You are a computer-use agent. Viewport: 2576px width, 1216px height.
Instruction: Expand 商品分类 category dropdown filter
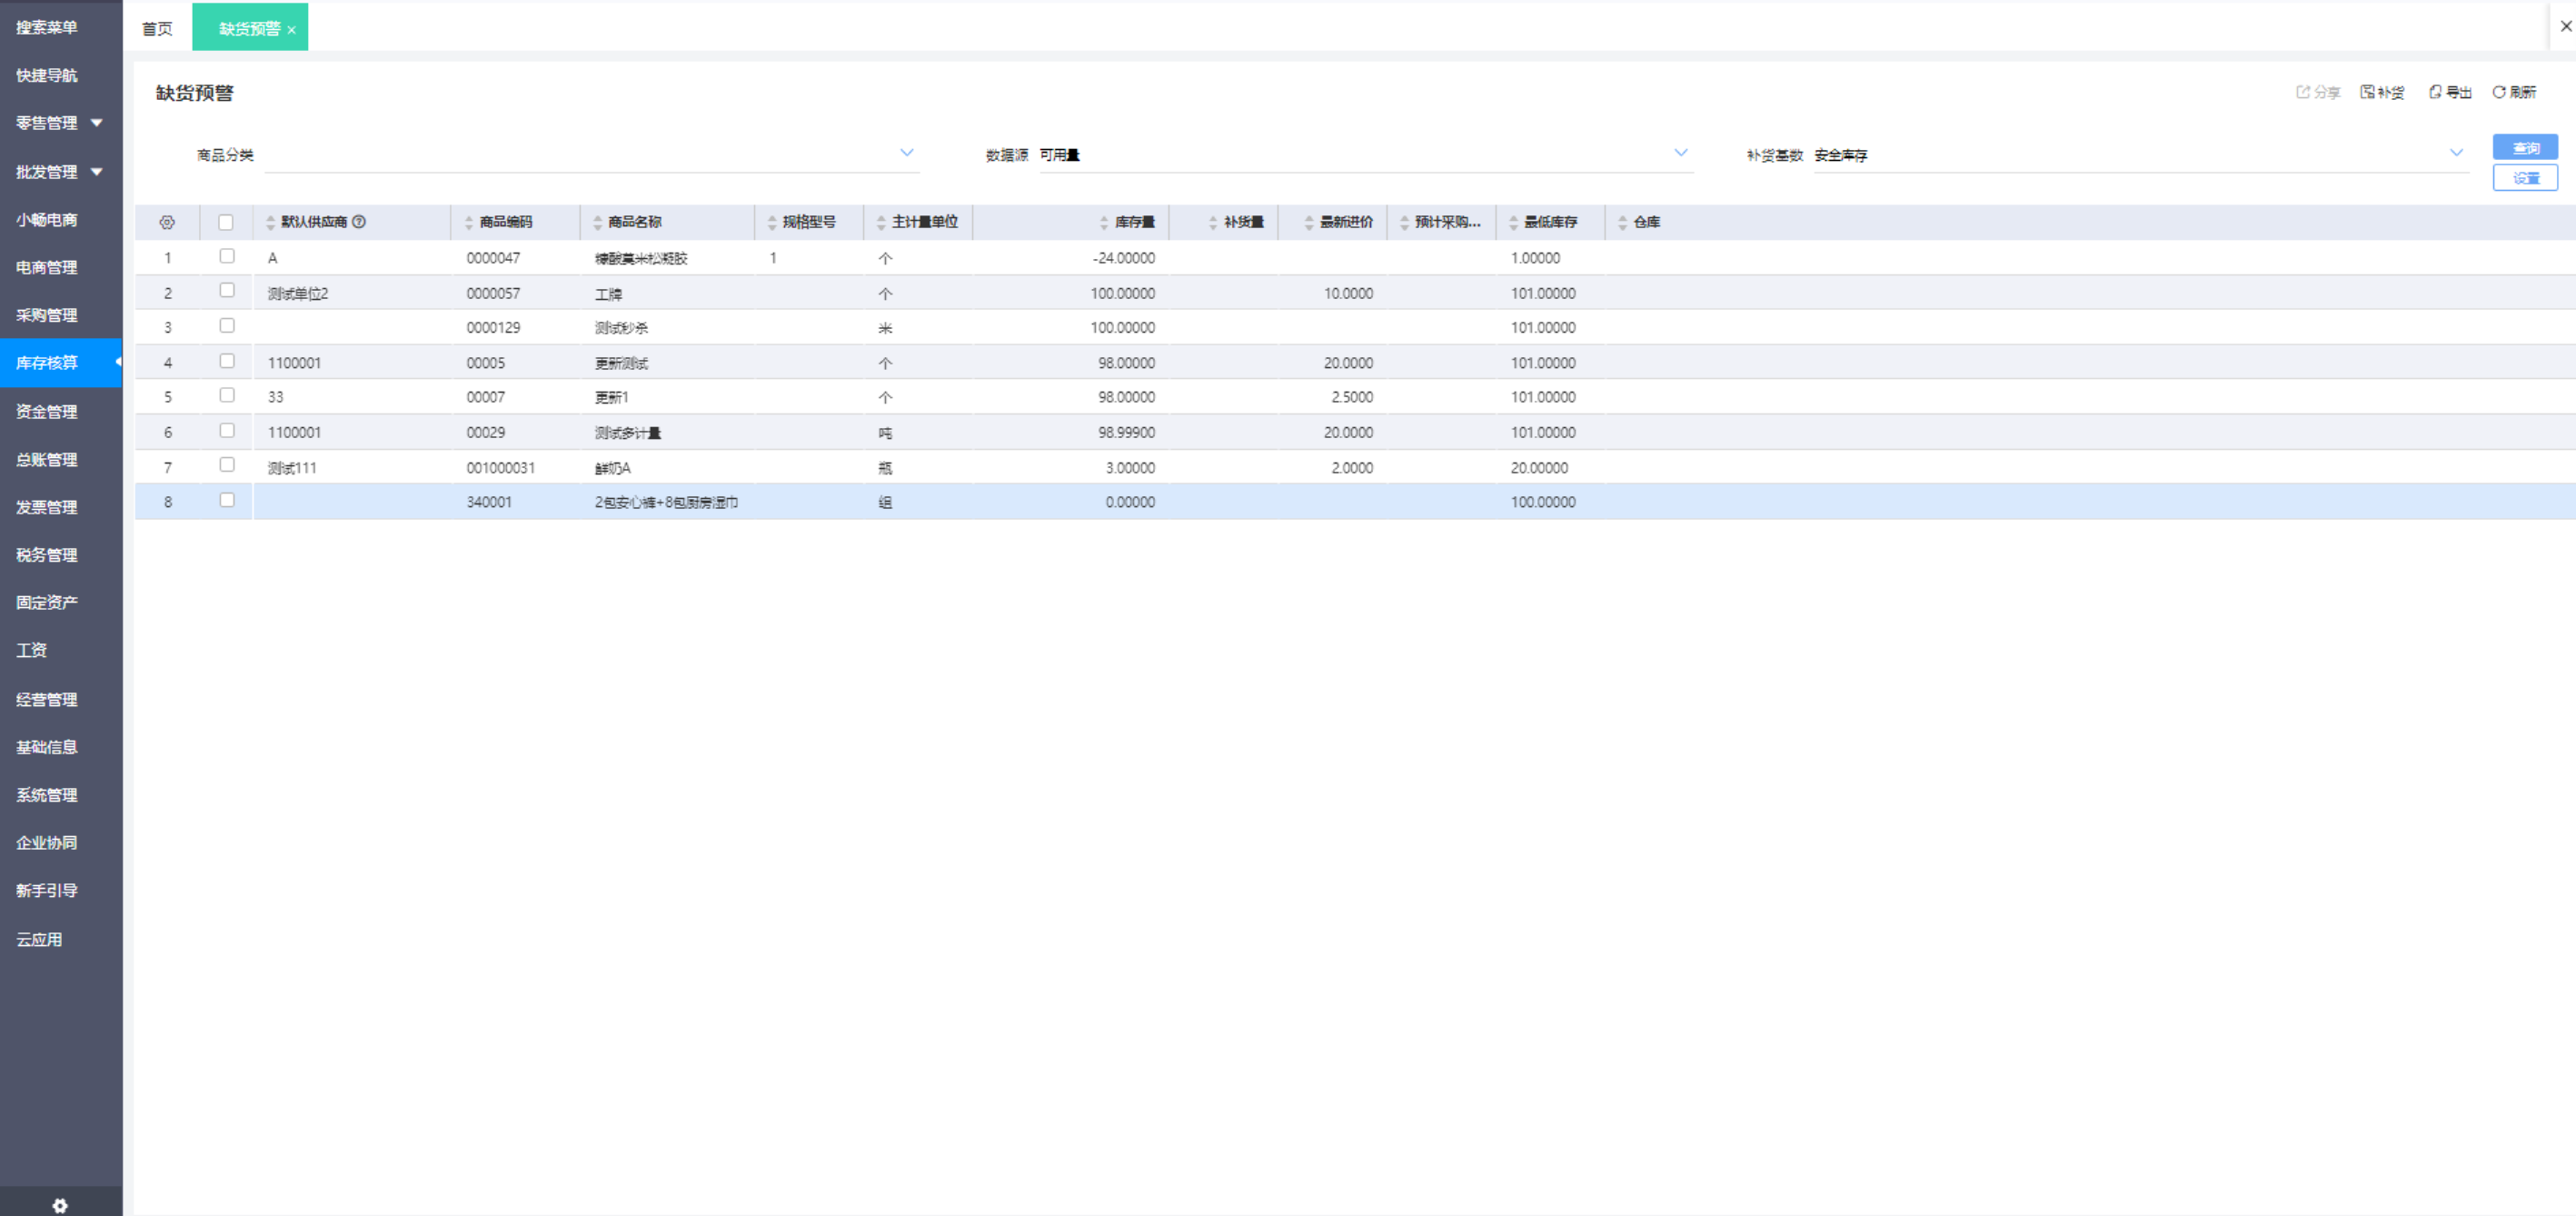[x=909, y=154]
